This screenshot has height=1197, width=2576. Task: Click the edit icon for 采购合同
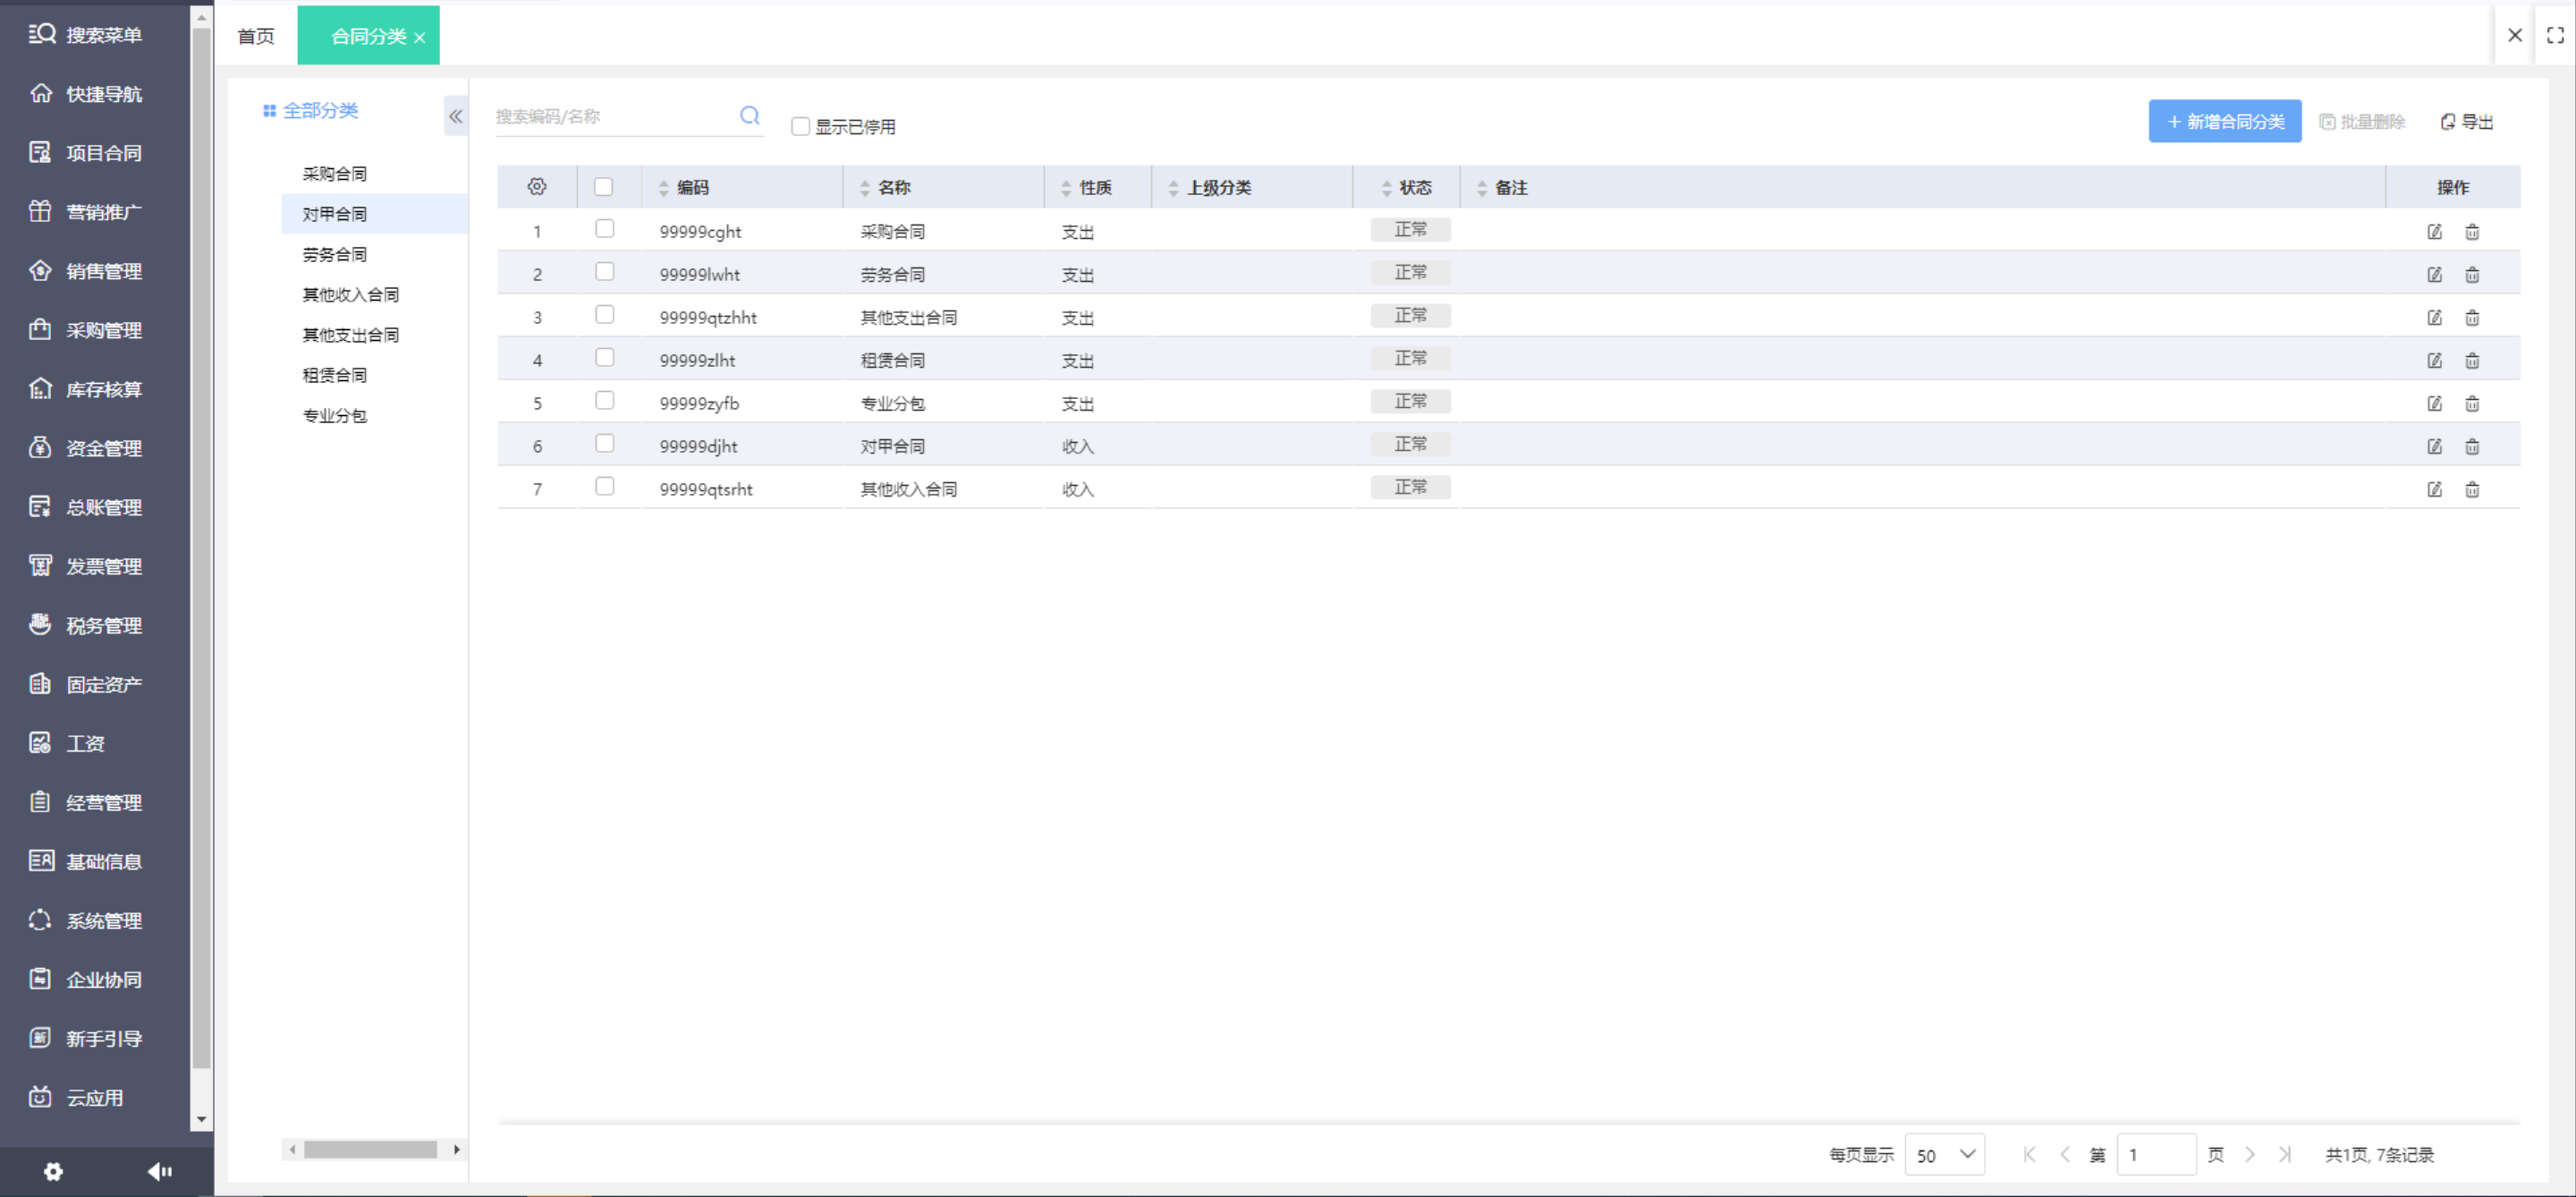[x=2435, y=230]
